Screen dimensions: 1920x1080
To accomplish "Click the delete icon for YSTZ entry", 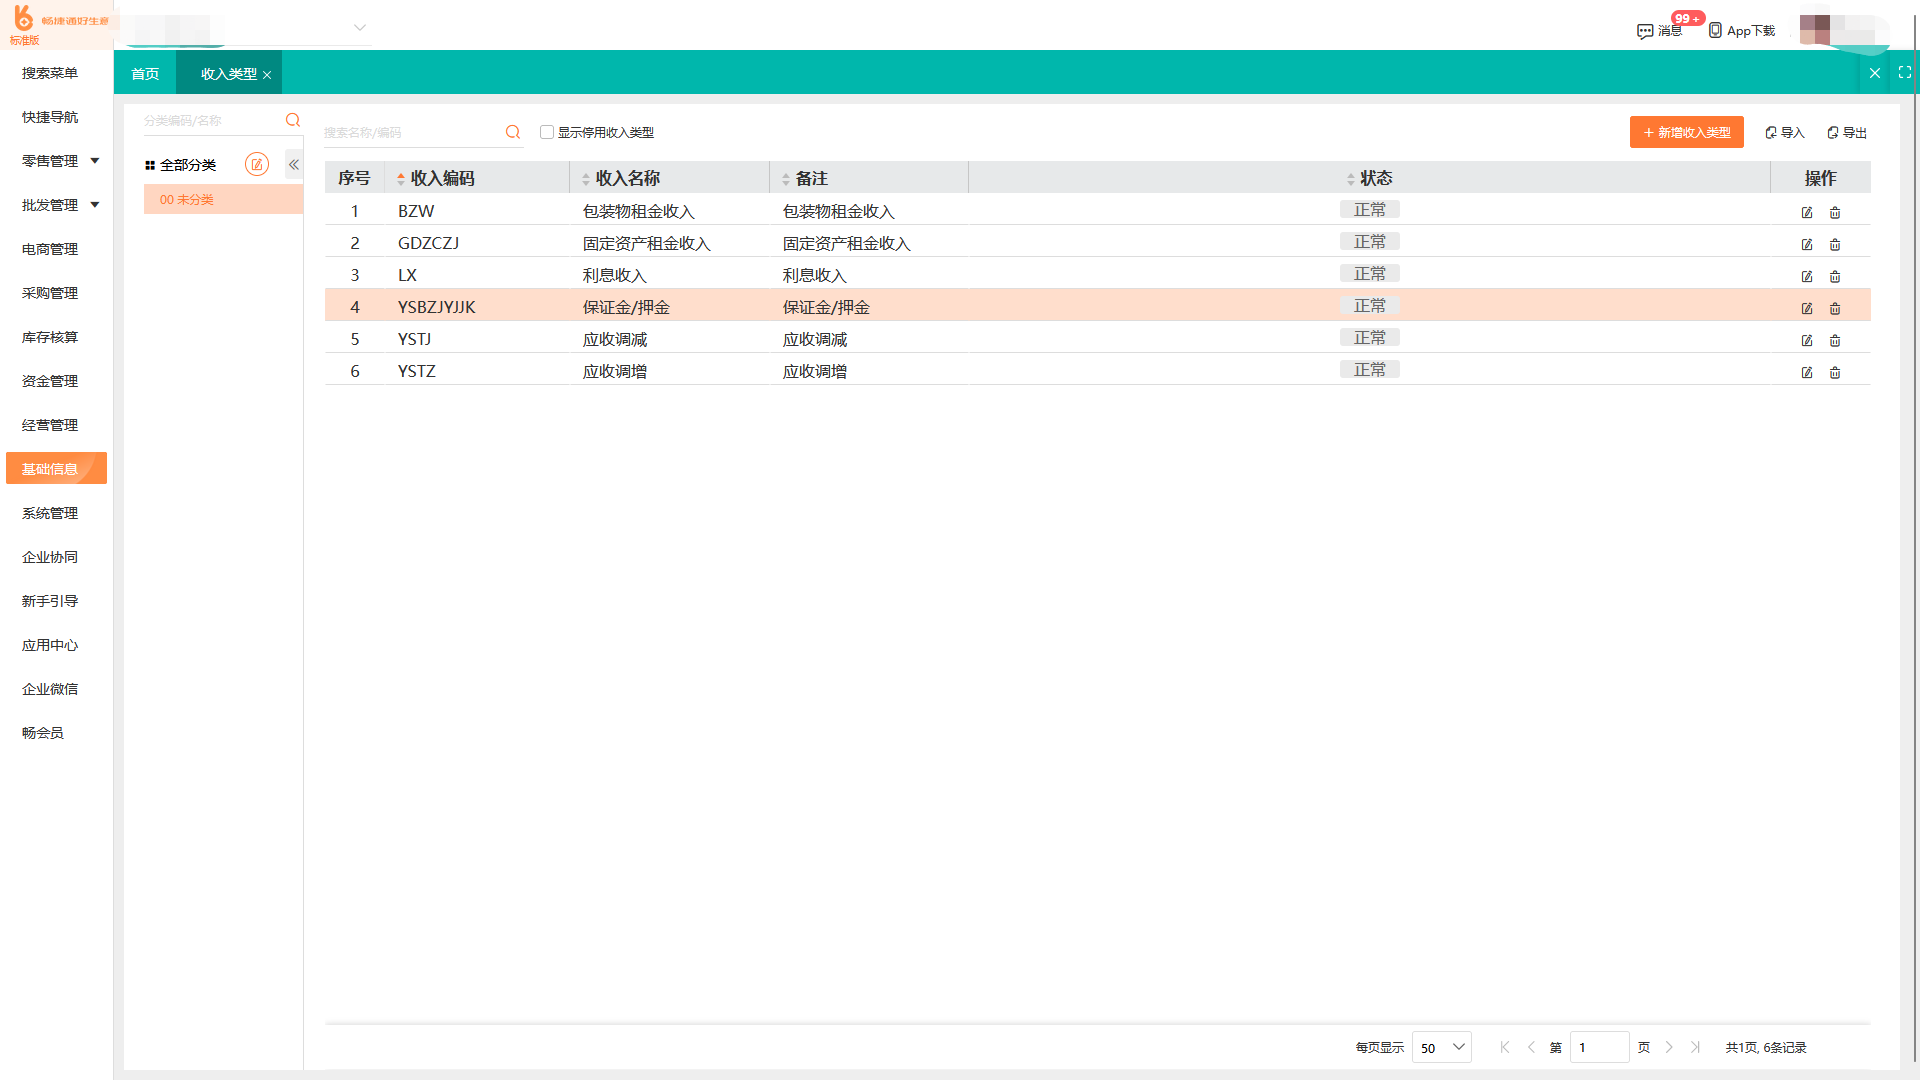I will click(x=1834, y=371).
